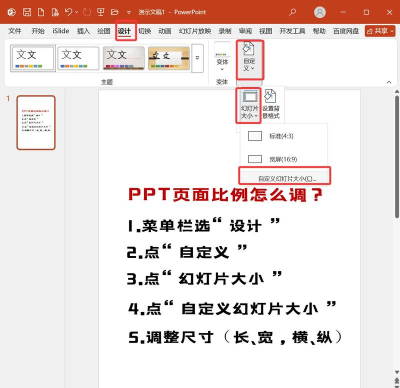Click the scrollbar up arrow
Viewport: 400px width, 388px height.
(397, 92)
